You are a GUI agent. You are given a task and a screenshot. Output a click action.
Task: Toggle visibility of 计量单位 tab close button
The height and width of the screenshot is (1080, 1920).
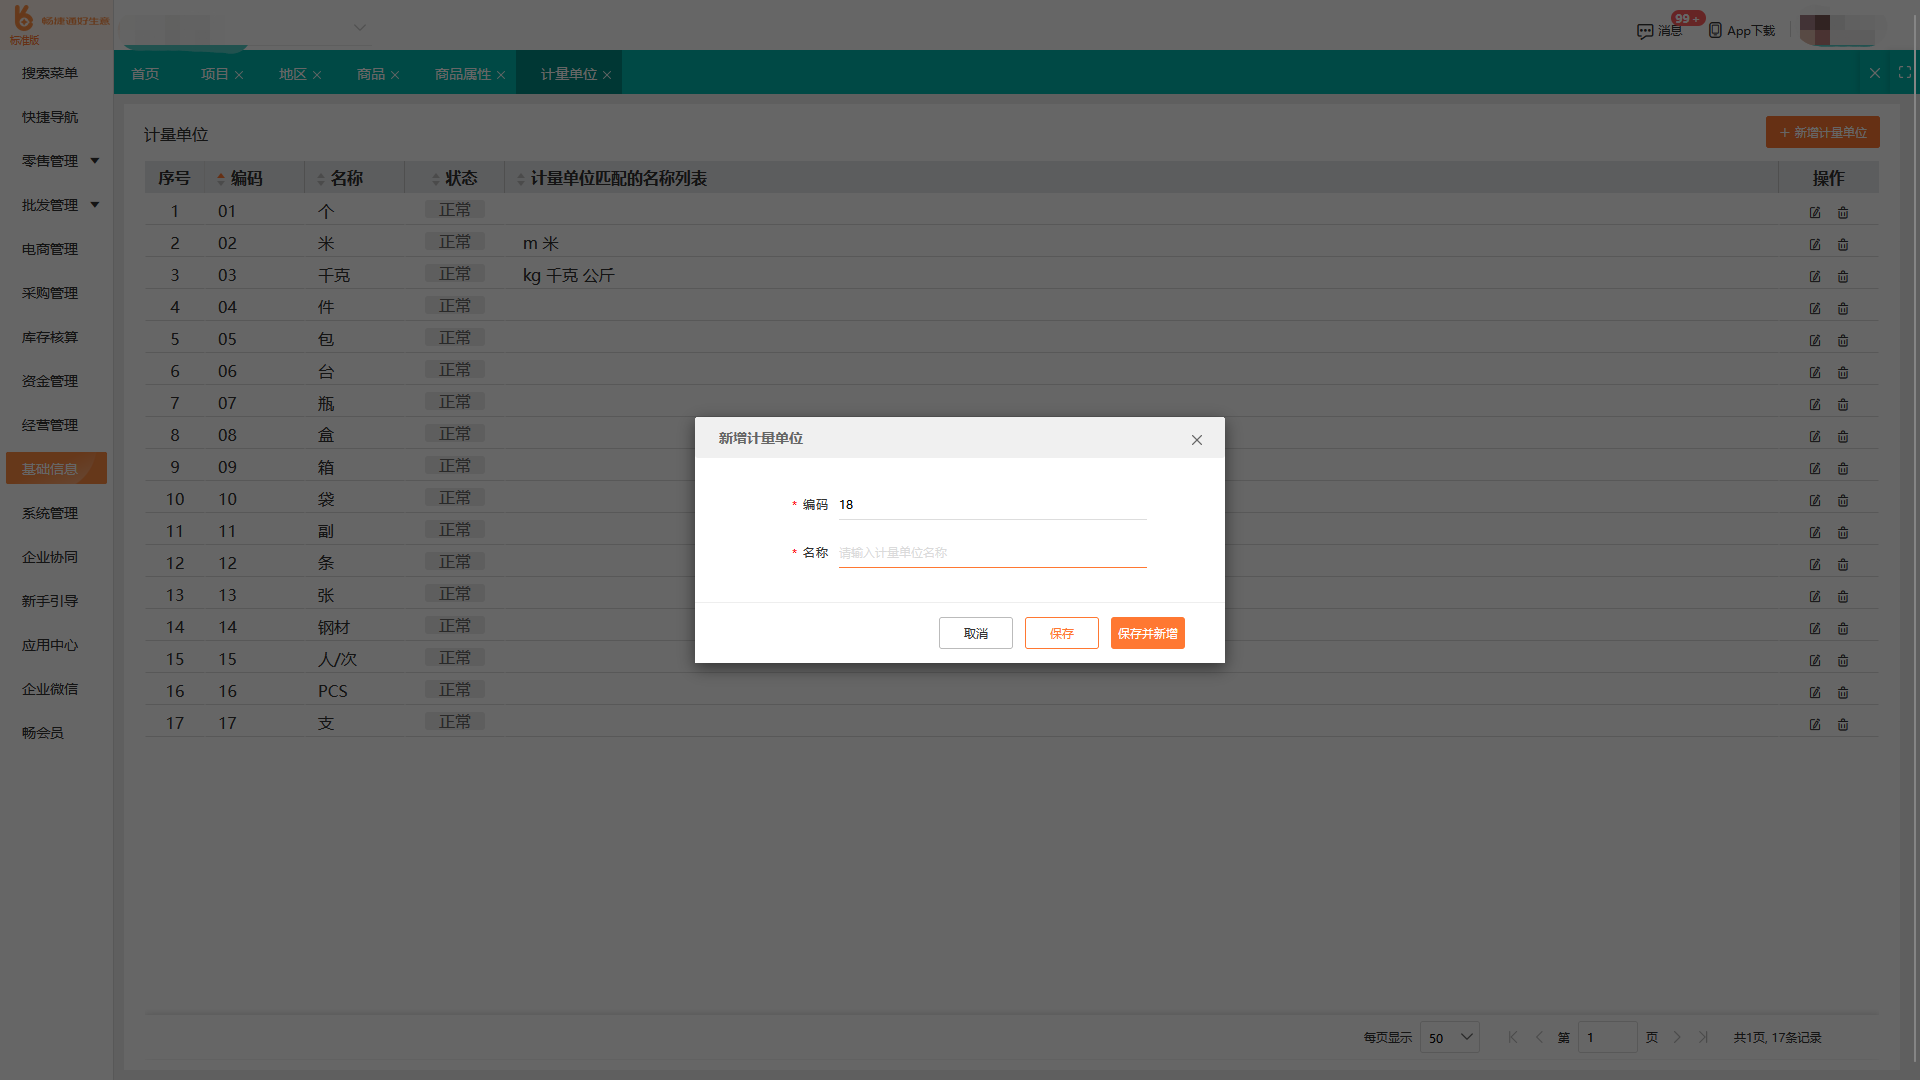608,74
